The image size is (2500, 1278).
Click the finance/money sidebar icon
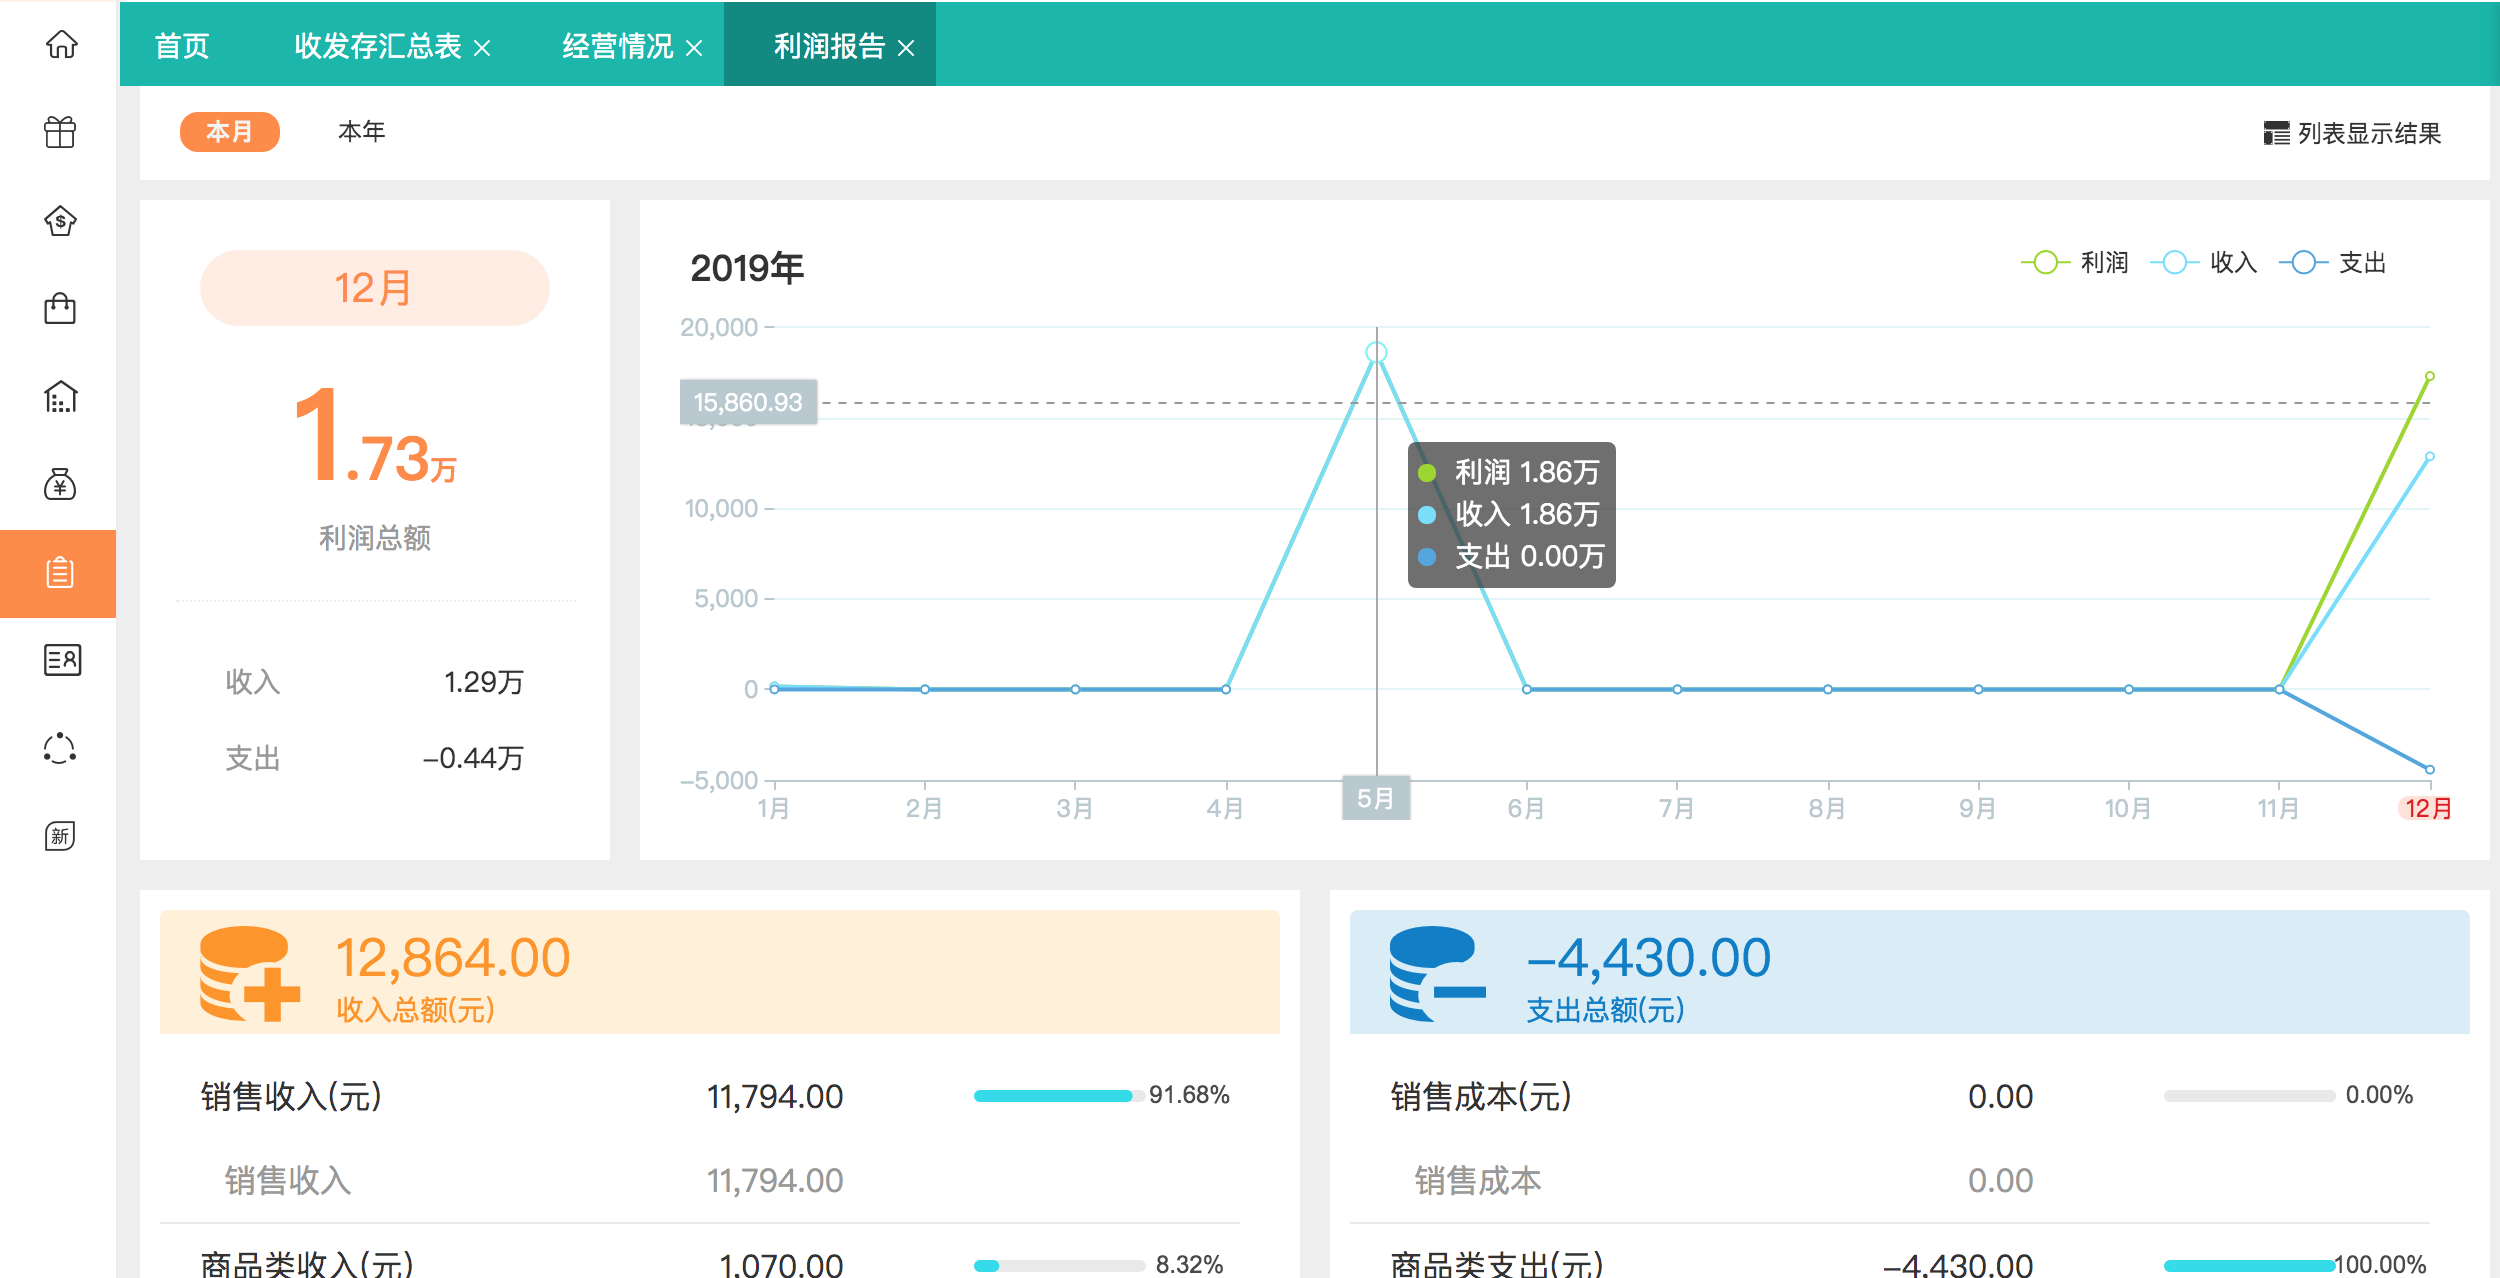coord(60,484)
